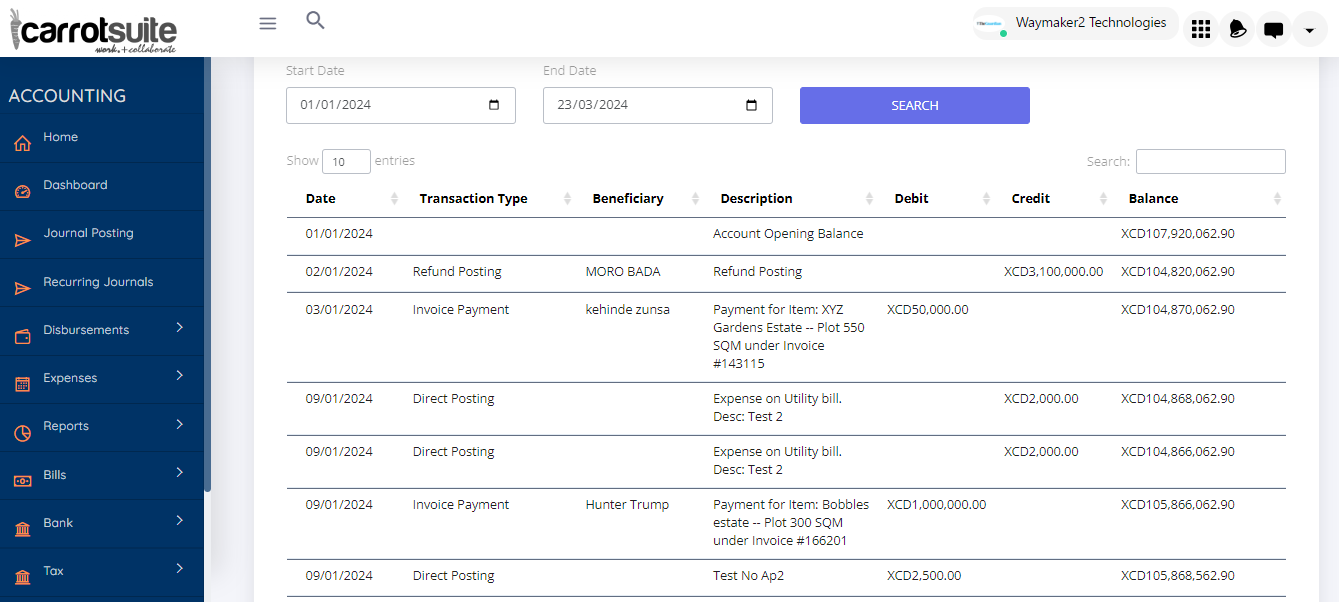This screenshot has height=602, width=1339.
Task: Open the notifications bell icon
Action: click(1238, 29)
